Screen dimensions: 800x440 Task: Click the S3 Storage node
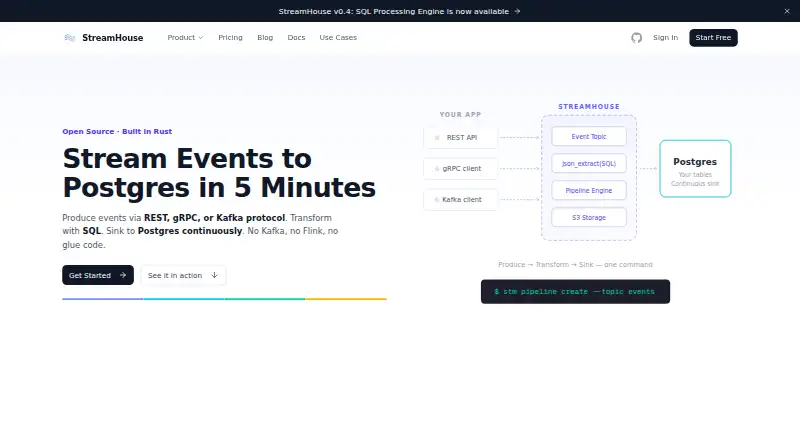pos(589,217)
